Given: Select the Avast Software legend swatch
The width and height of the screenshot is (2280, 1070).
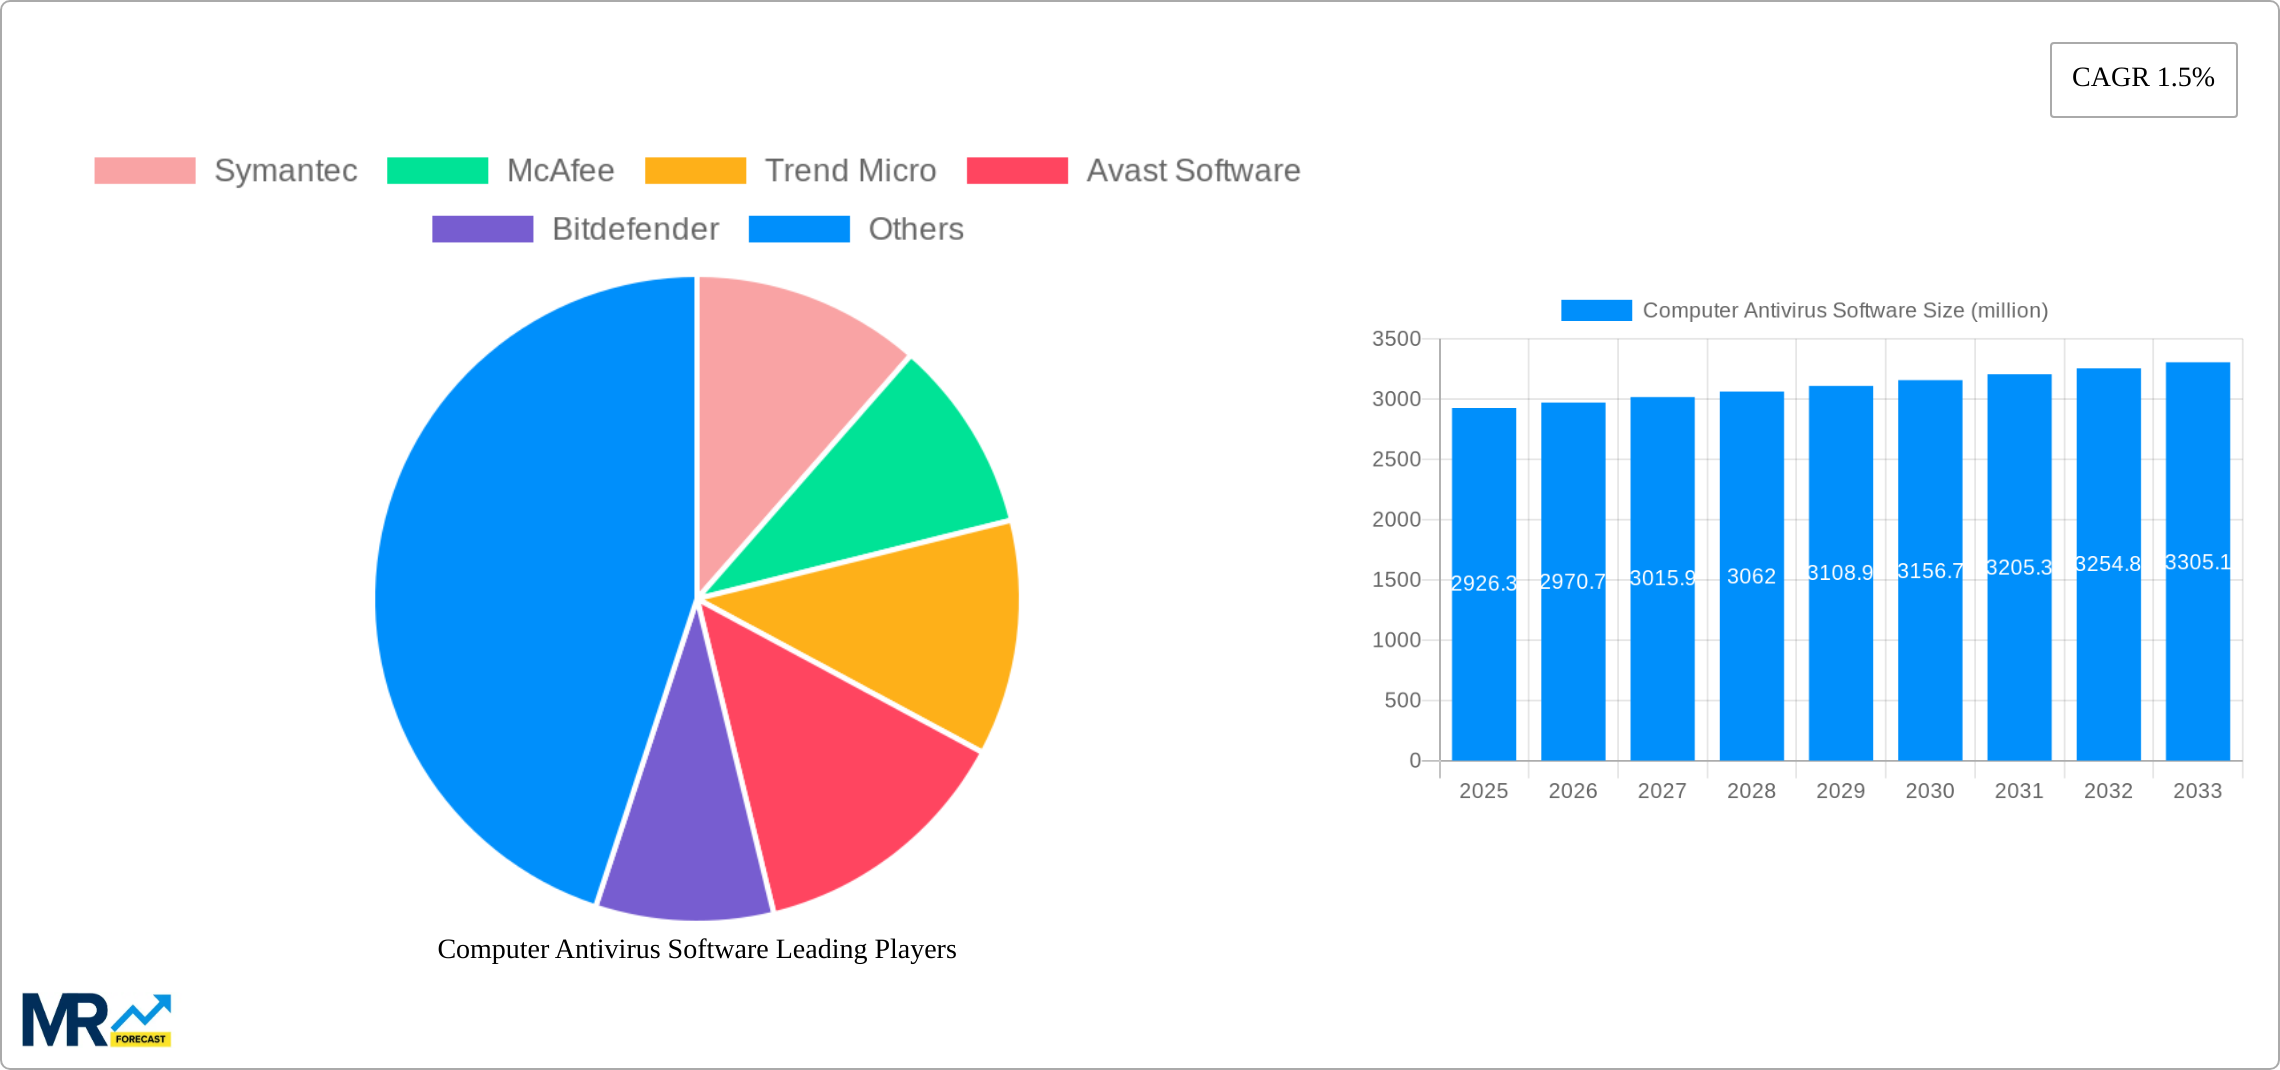Looking at the screenshot, I should coord(1017,170).
